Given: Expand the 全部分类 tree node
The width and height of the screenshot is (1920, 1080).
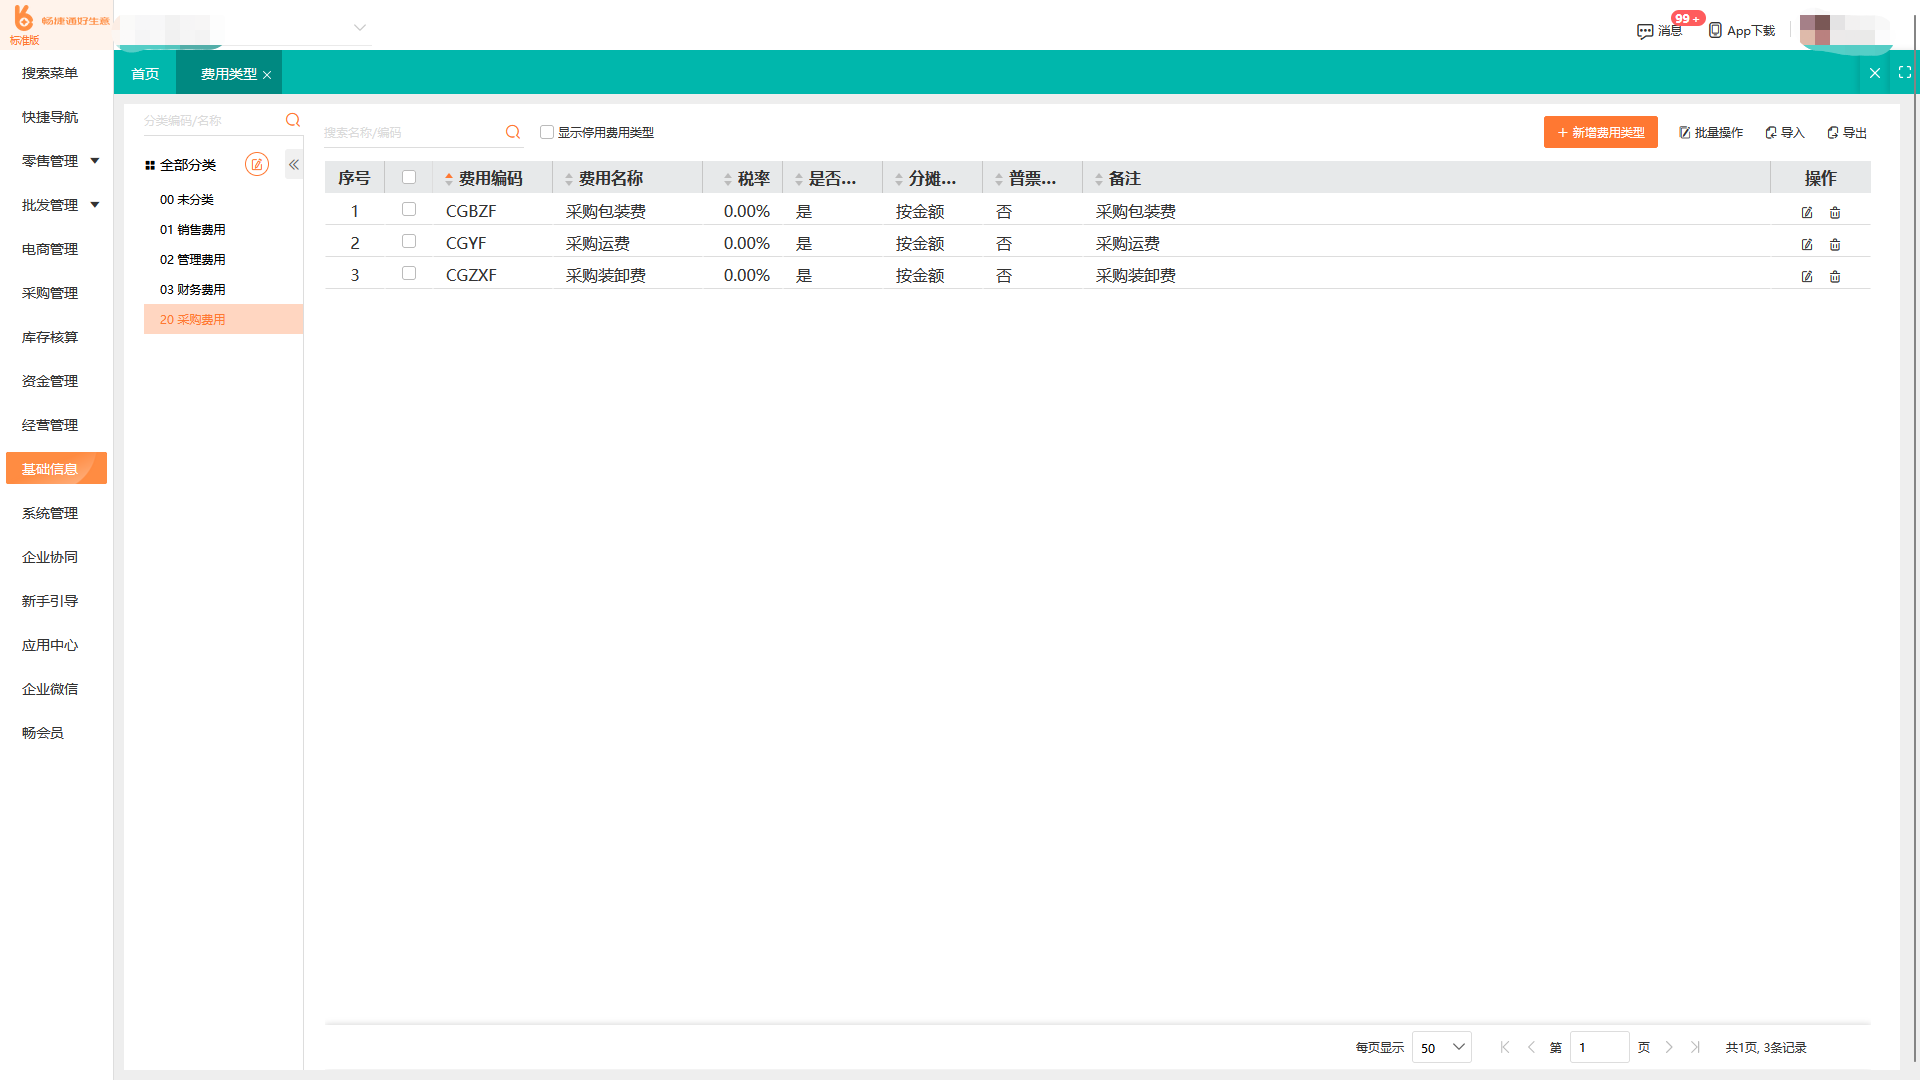Looking at the screenshot, I should point(150,165).
